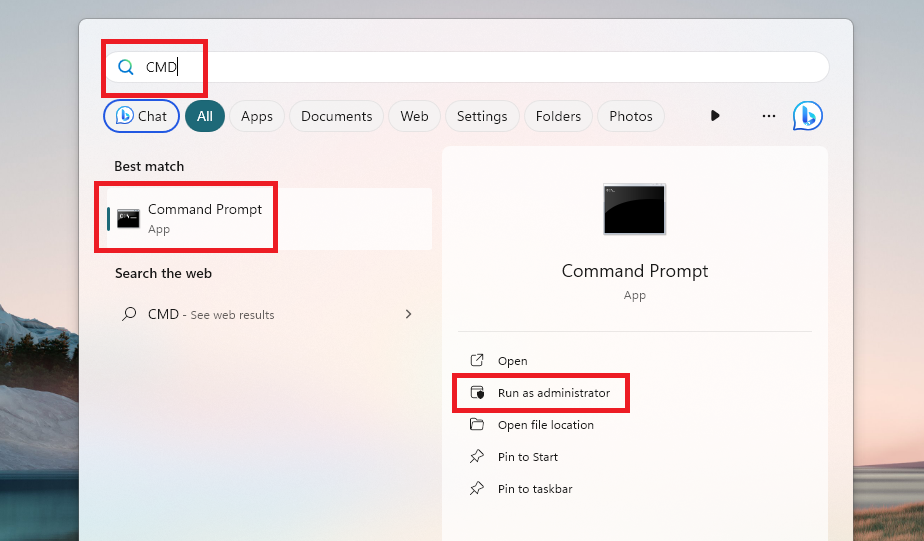Click the search magnifier icon in search box

pyautogui.click(x=126, y=67)
